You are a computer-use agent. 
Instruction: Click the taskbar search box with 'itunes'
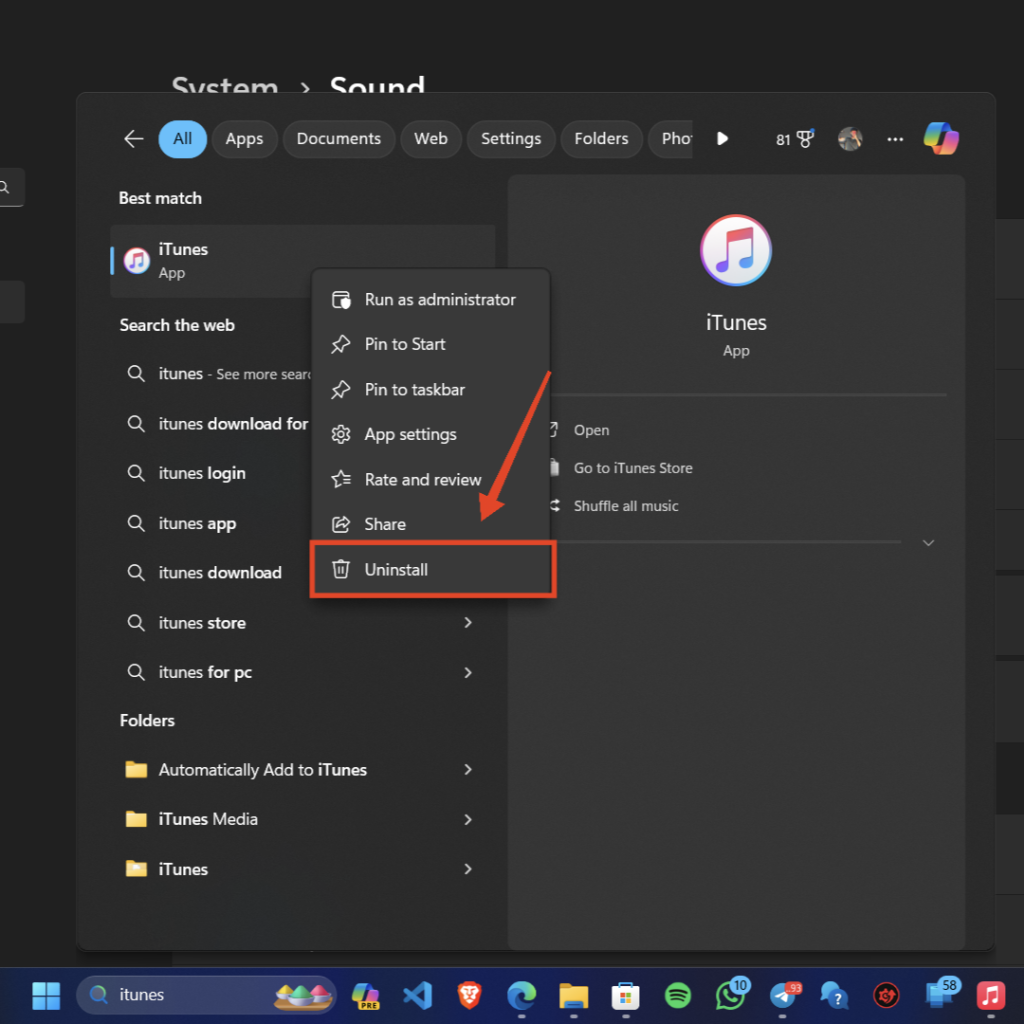click(x=205, y=995)
